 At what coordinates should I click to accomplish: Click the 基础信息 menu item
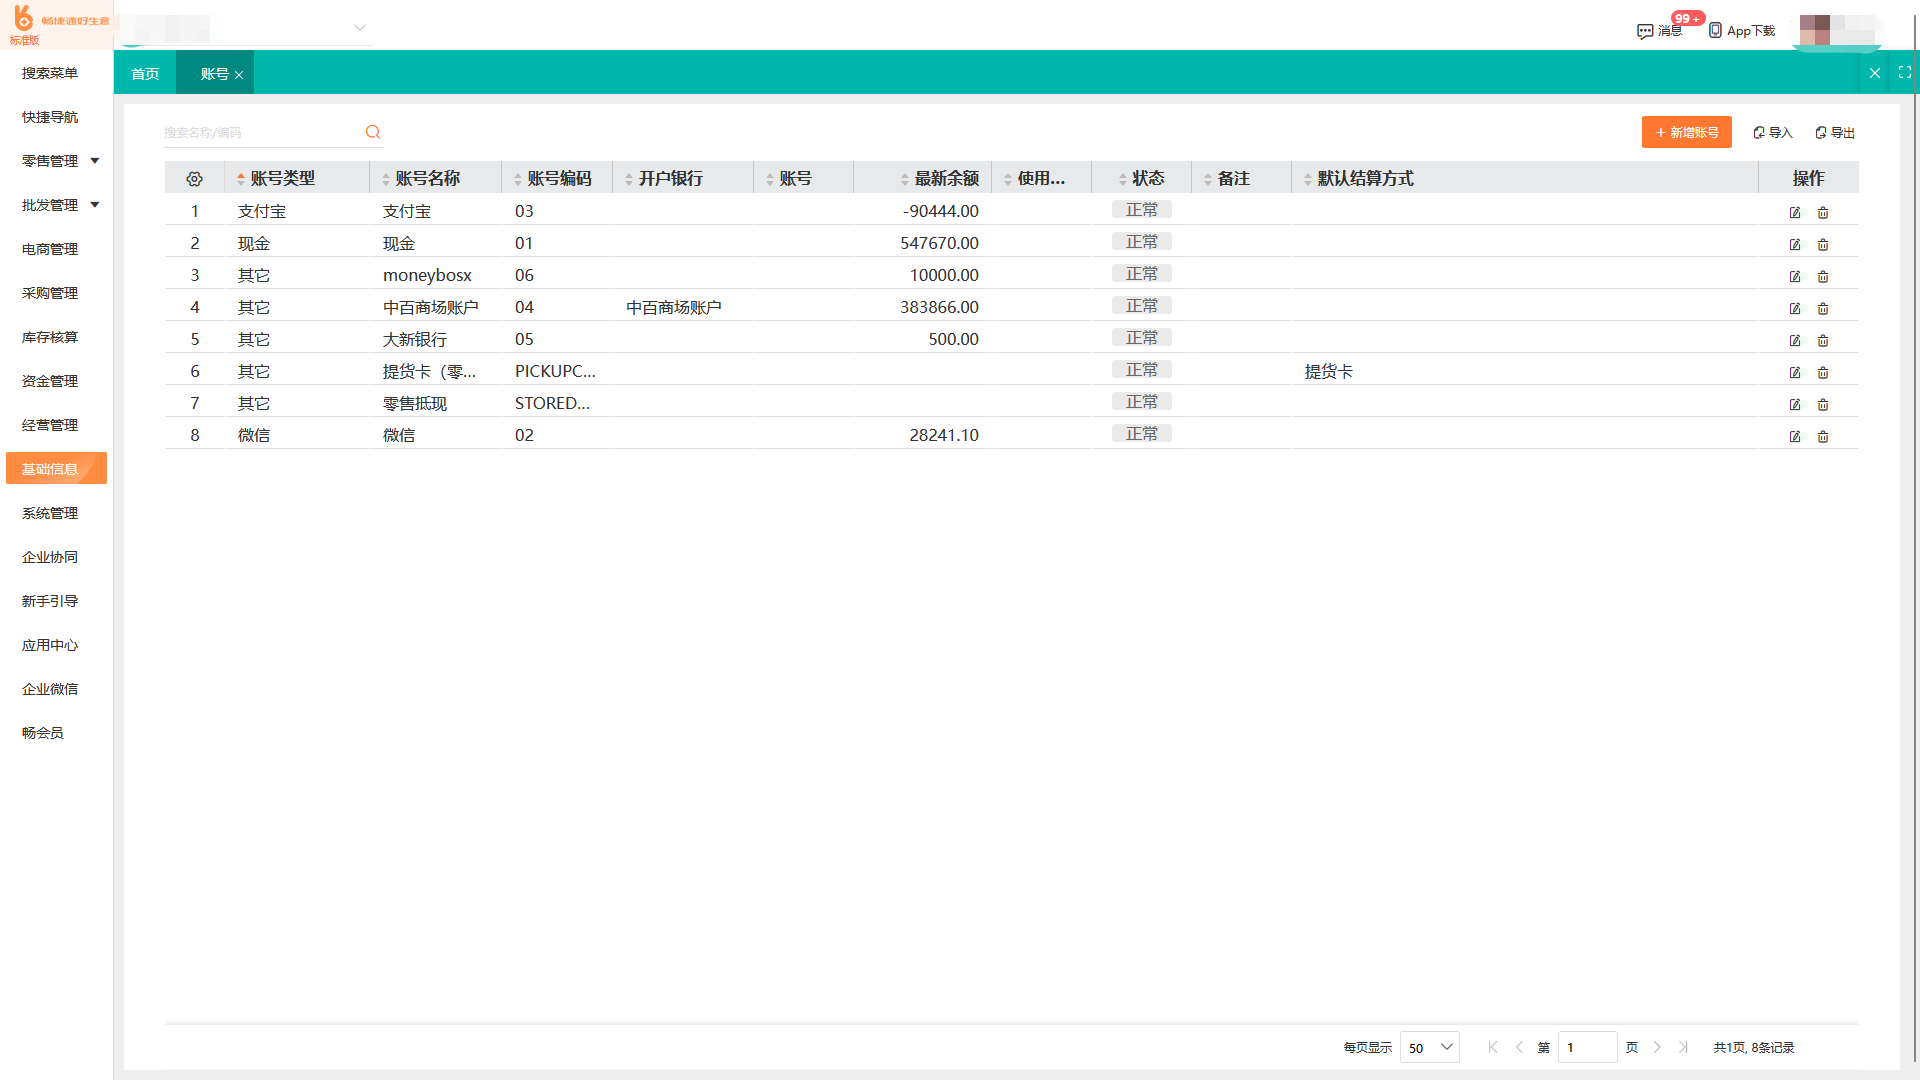coord(51,468)
